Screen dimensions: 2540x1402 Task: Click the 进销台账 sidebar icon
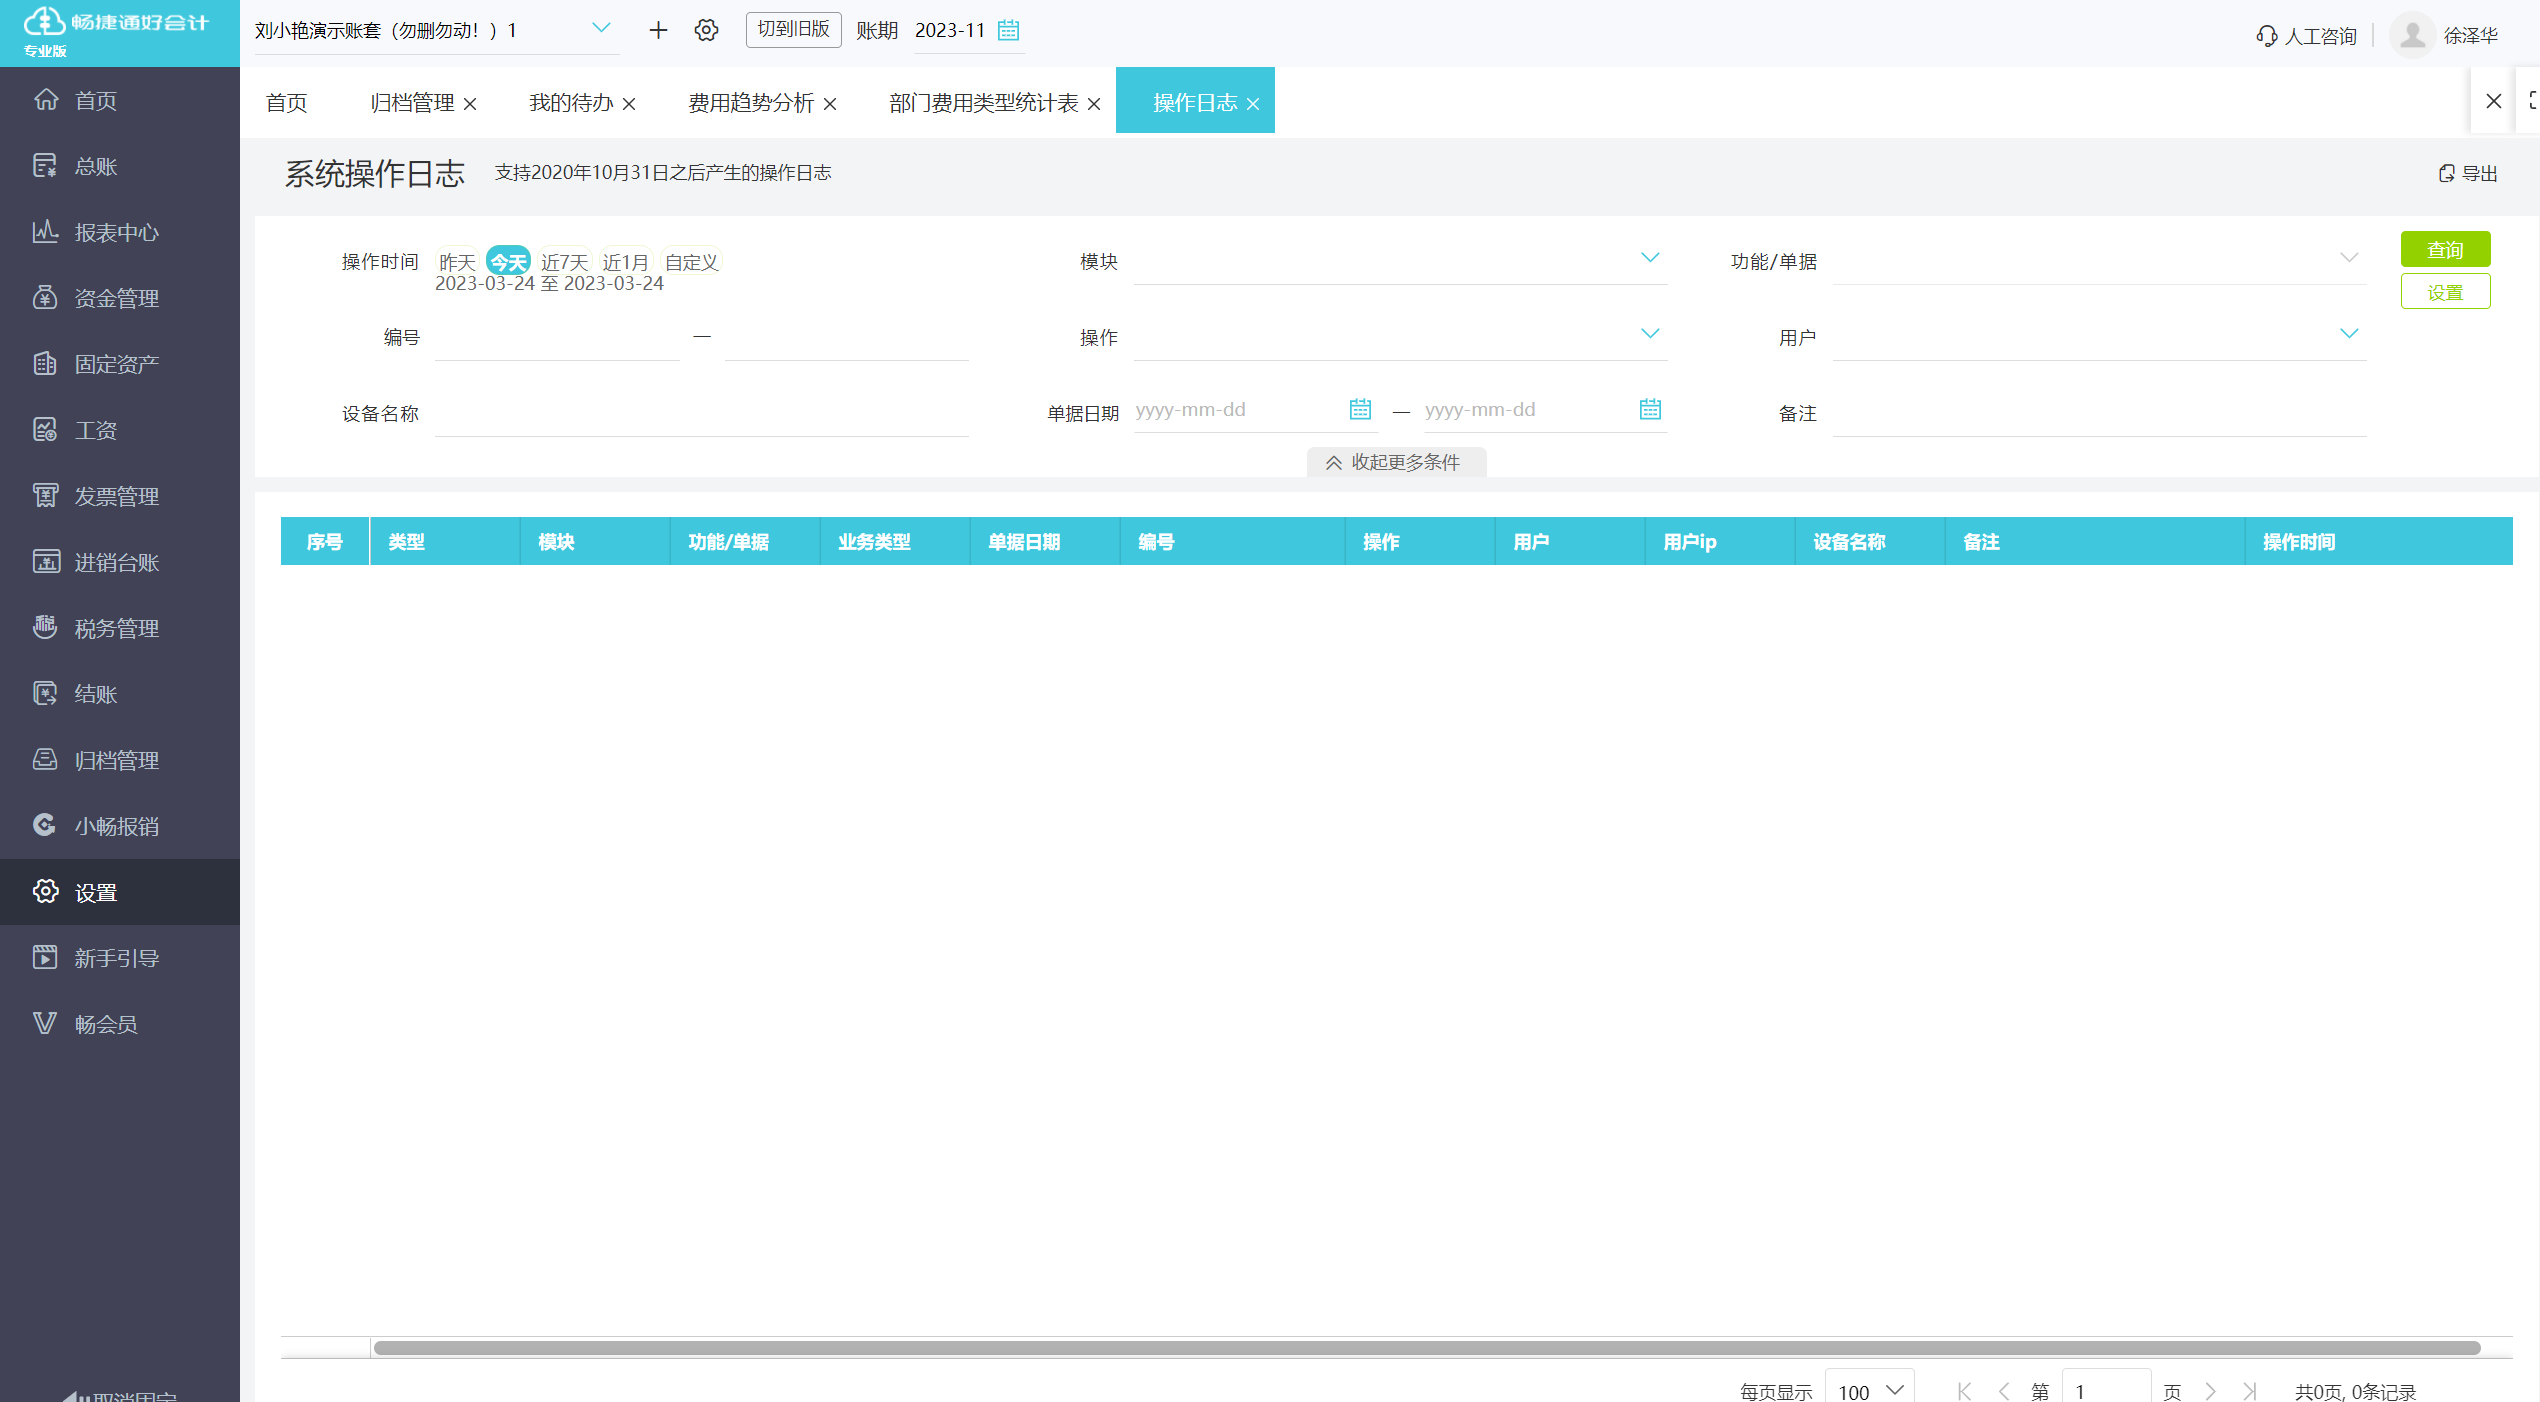[47, 561]
